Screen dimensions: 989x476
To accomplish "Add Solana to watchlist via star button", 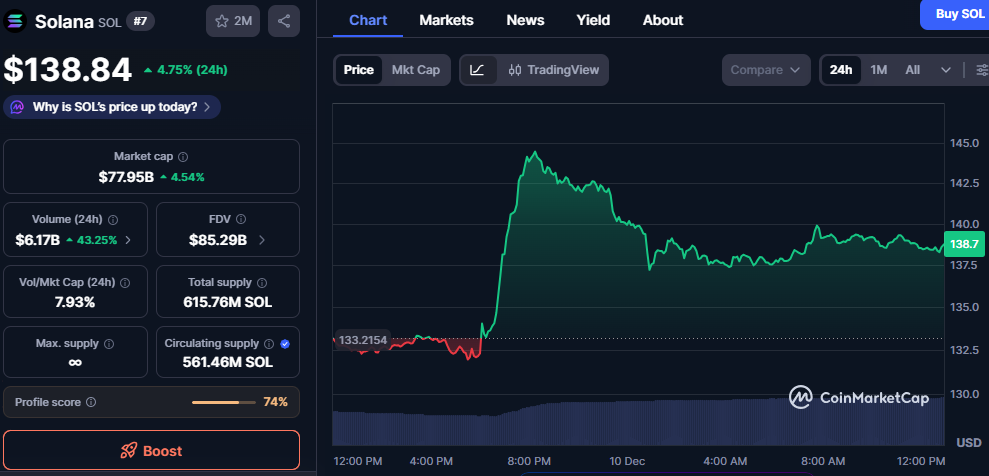I will 232,20.
